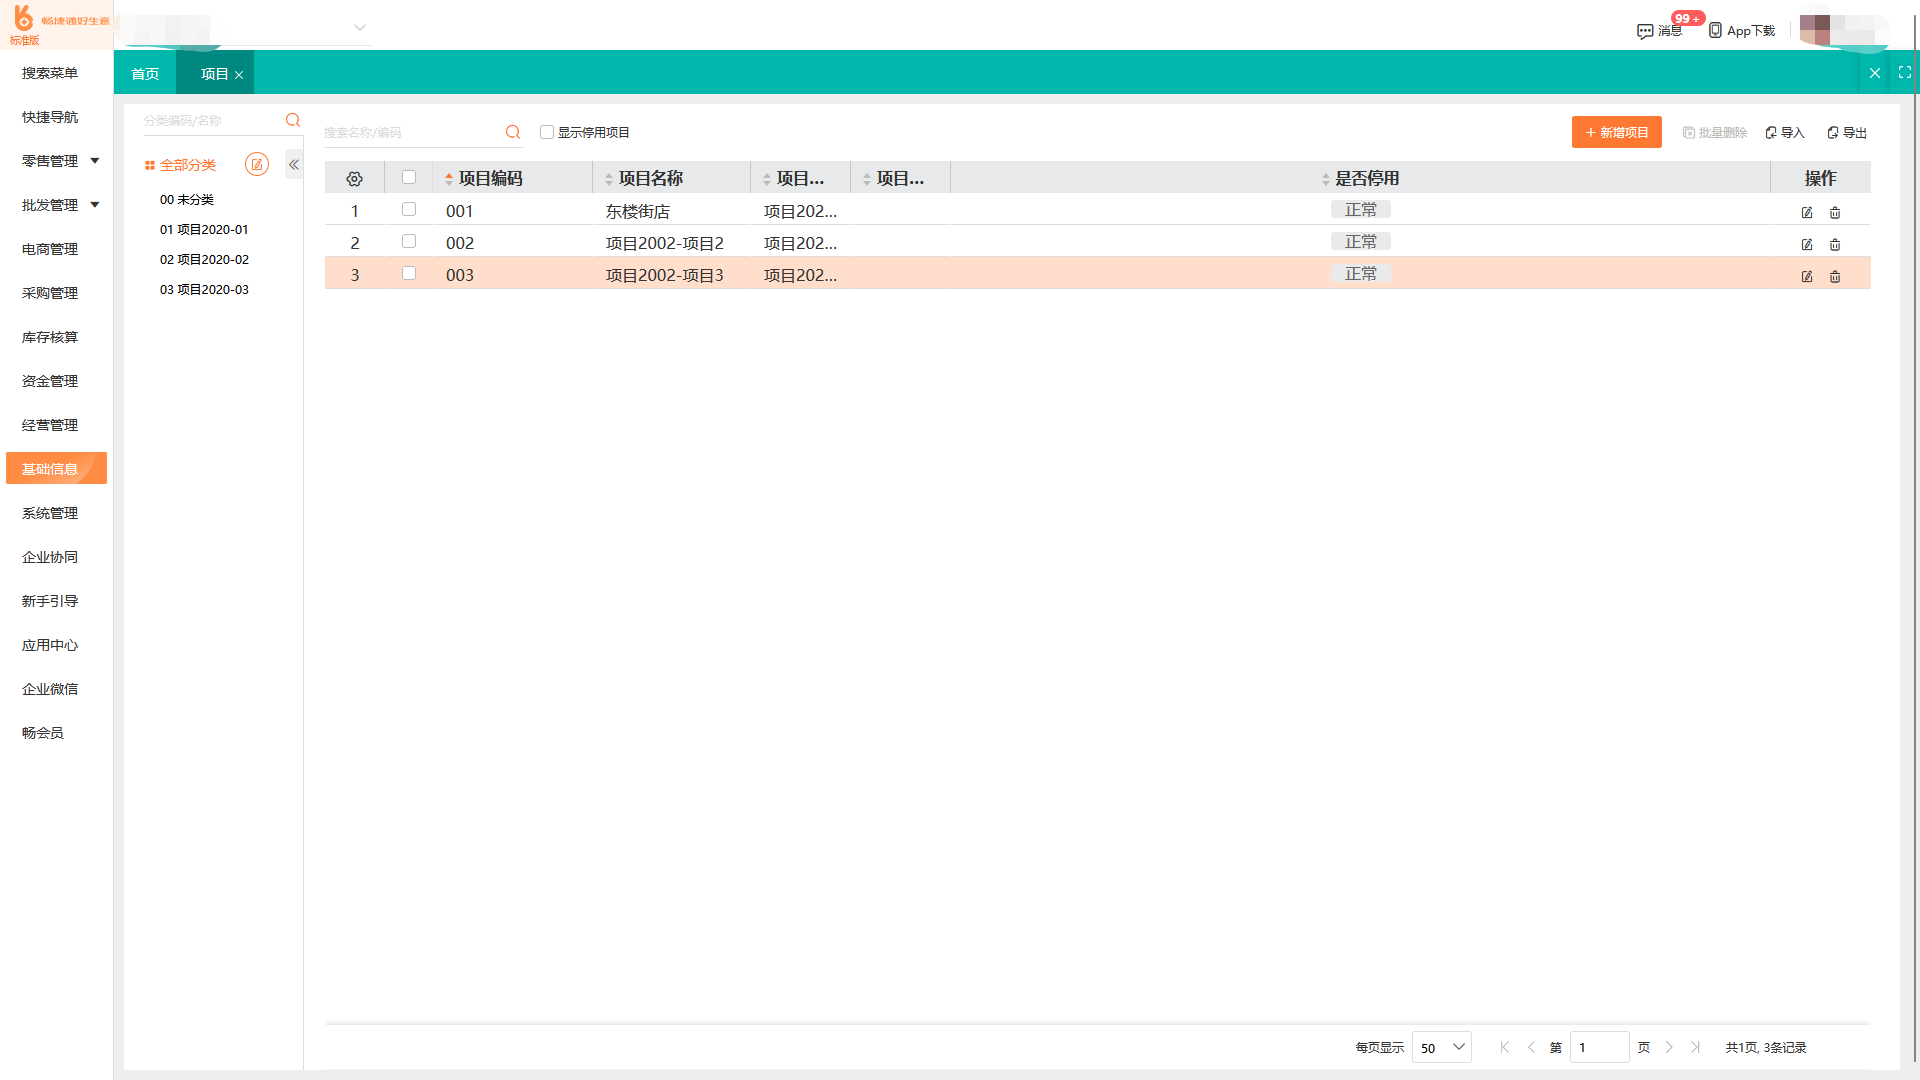Viewport: 1920px width, 1080px height.
Task: Click the delete icon for project 002
Action: [1836, 243]
